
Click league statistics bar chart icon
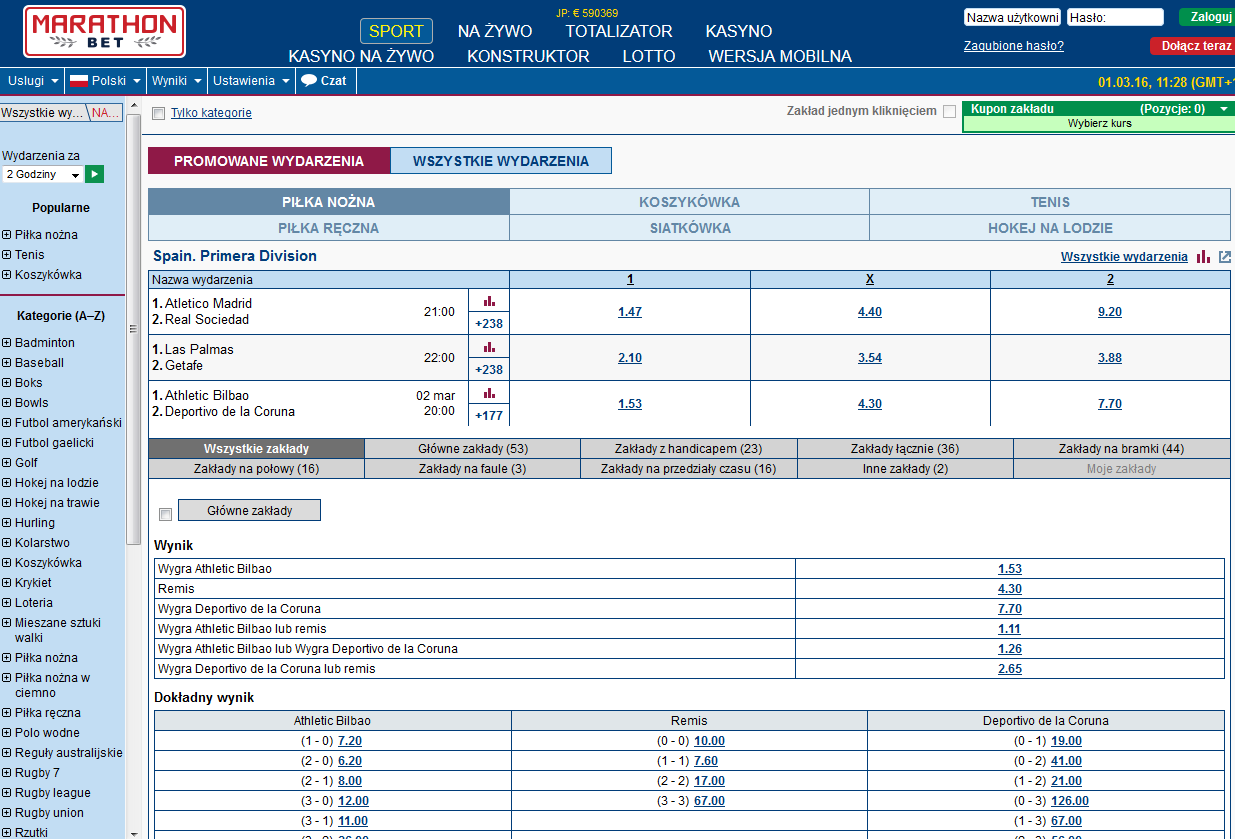click(1203, 257)
